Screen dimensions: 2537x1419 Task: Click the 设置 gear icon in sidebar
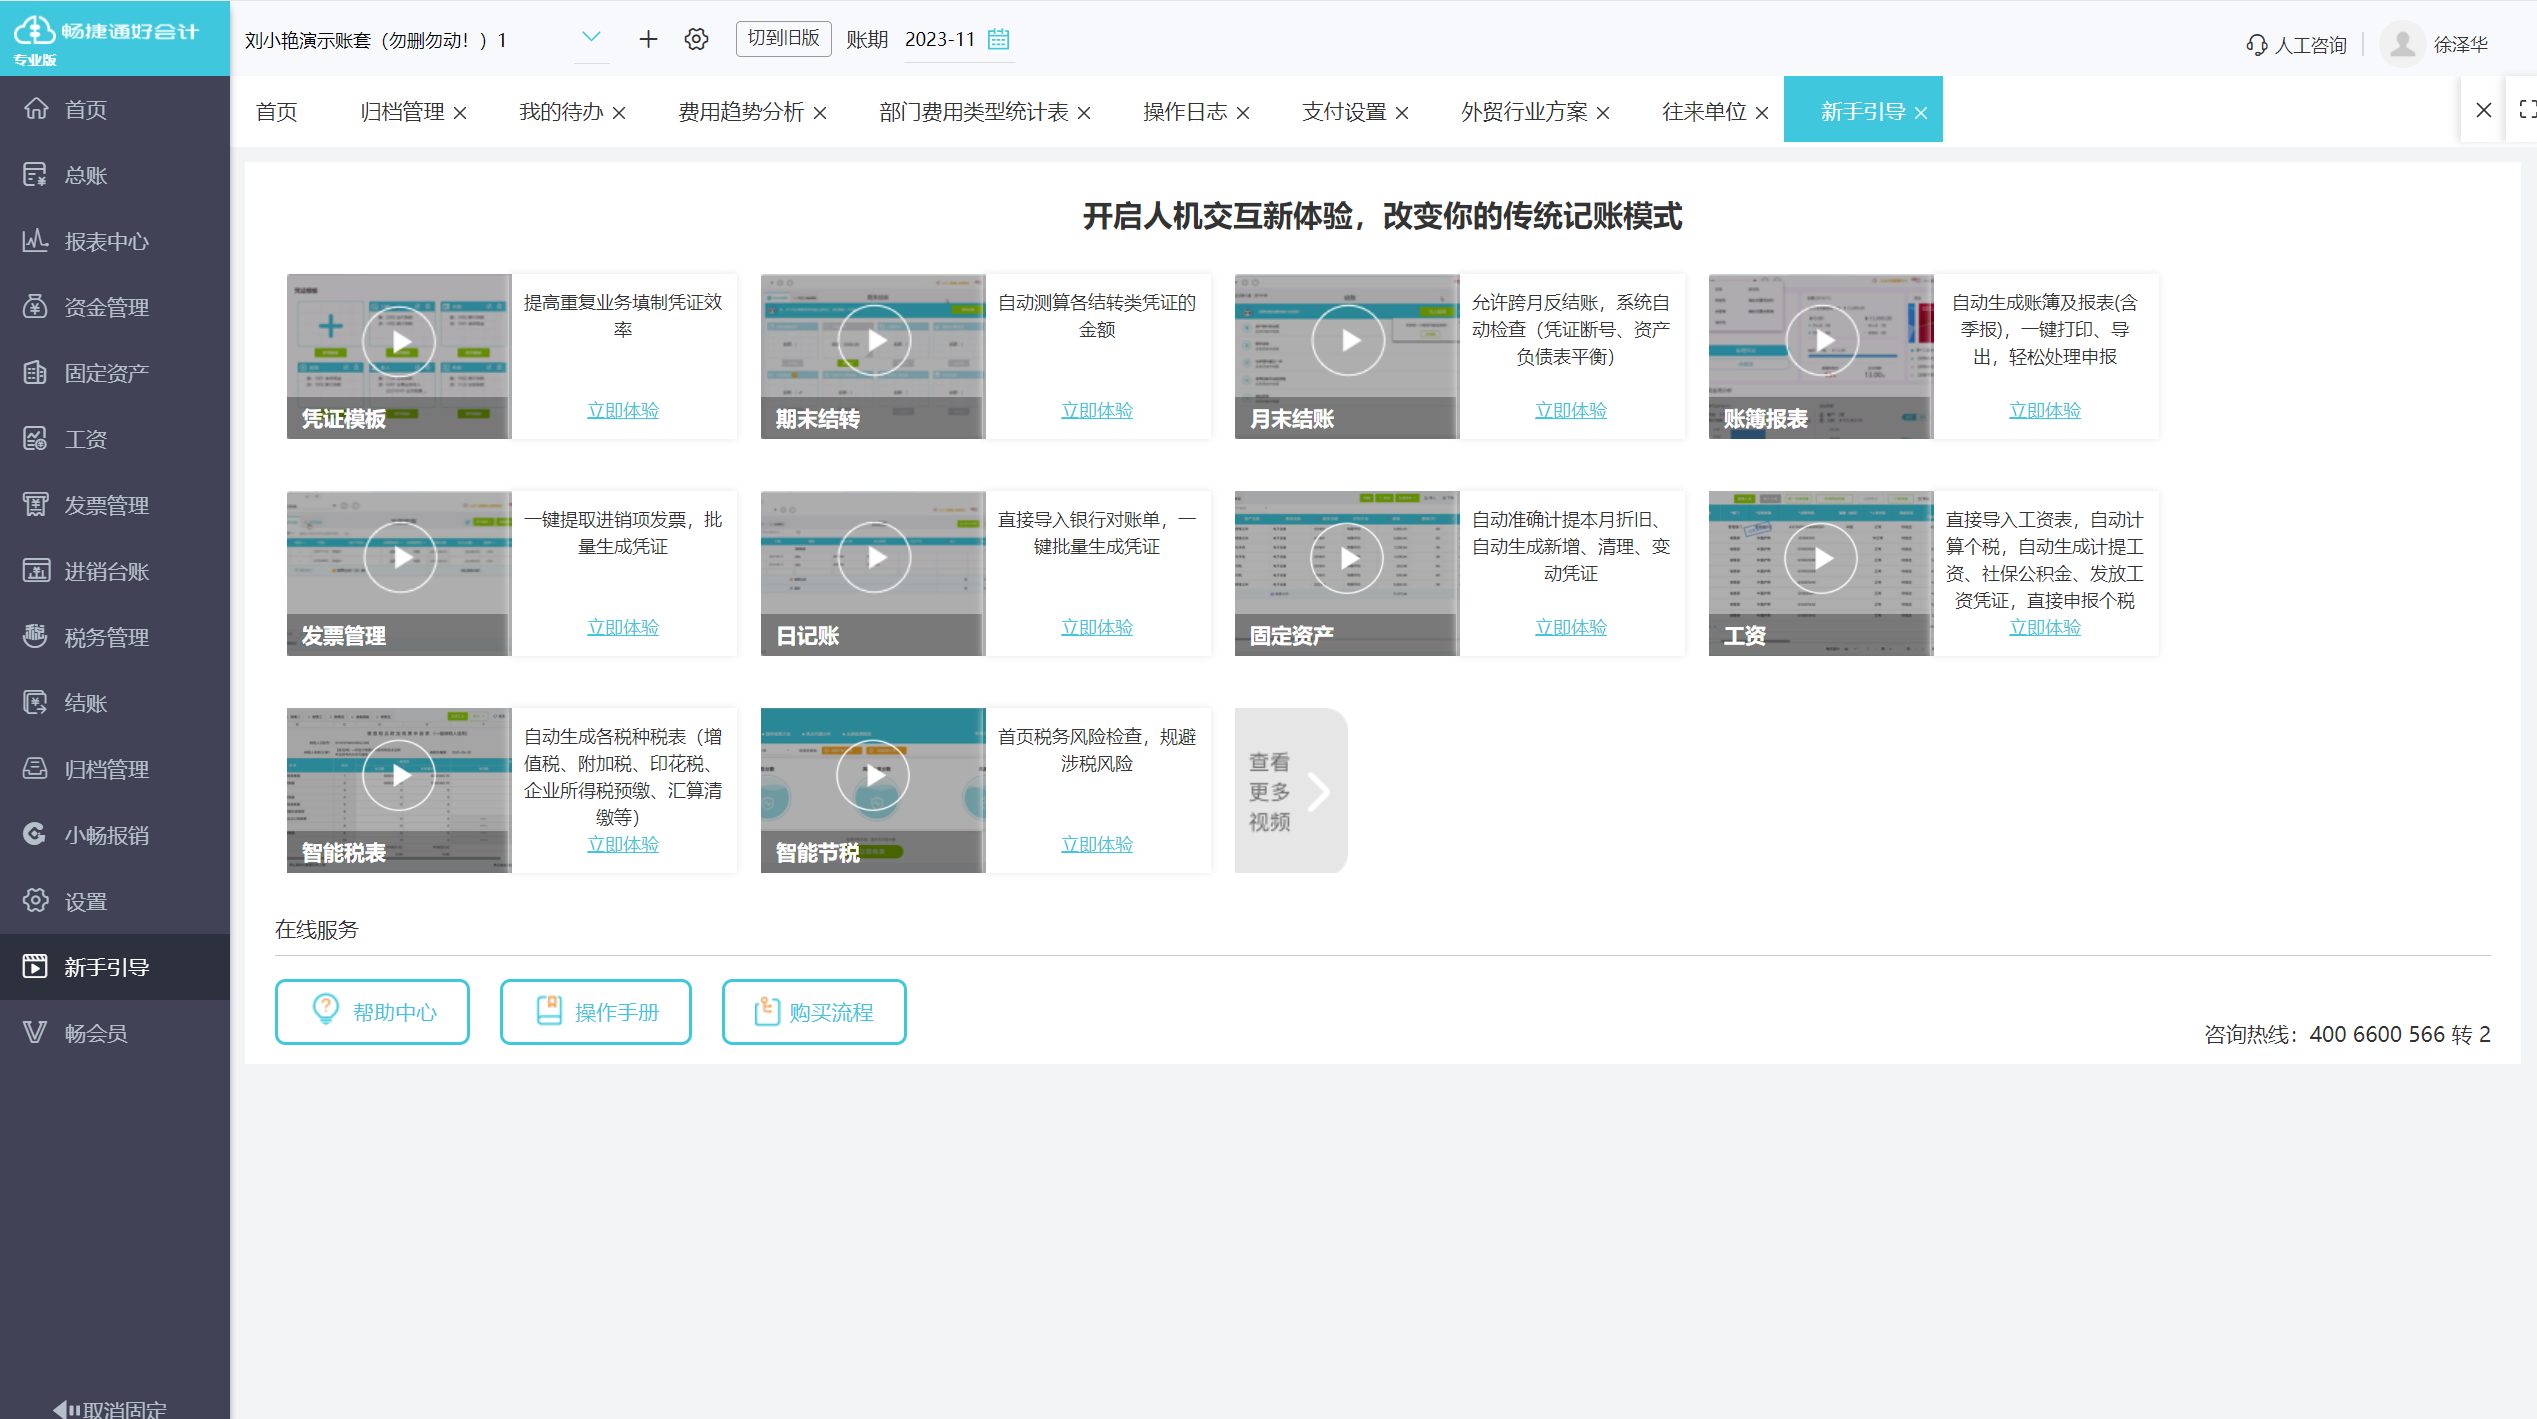pos(35,900)
